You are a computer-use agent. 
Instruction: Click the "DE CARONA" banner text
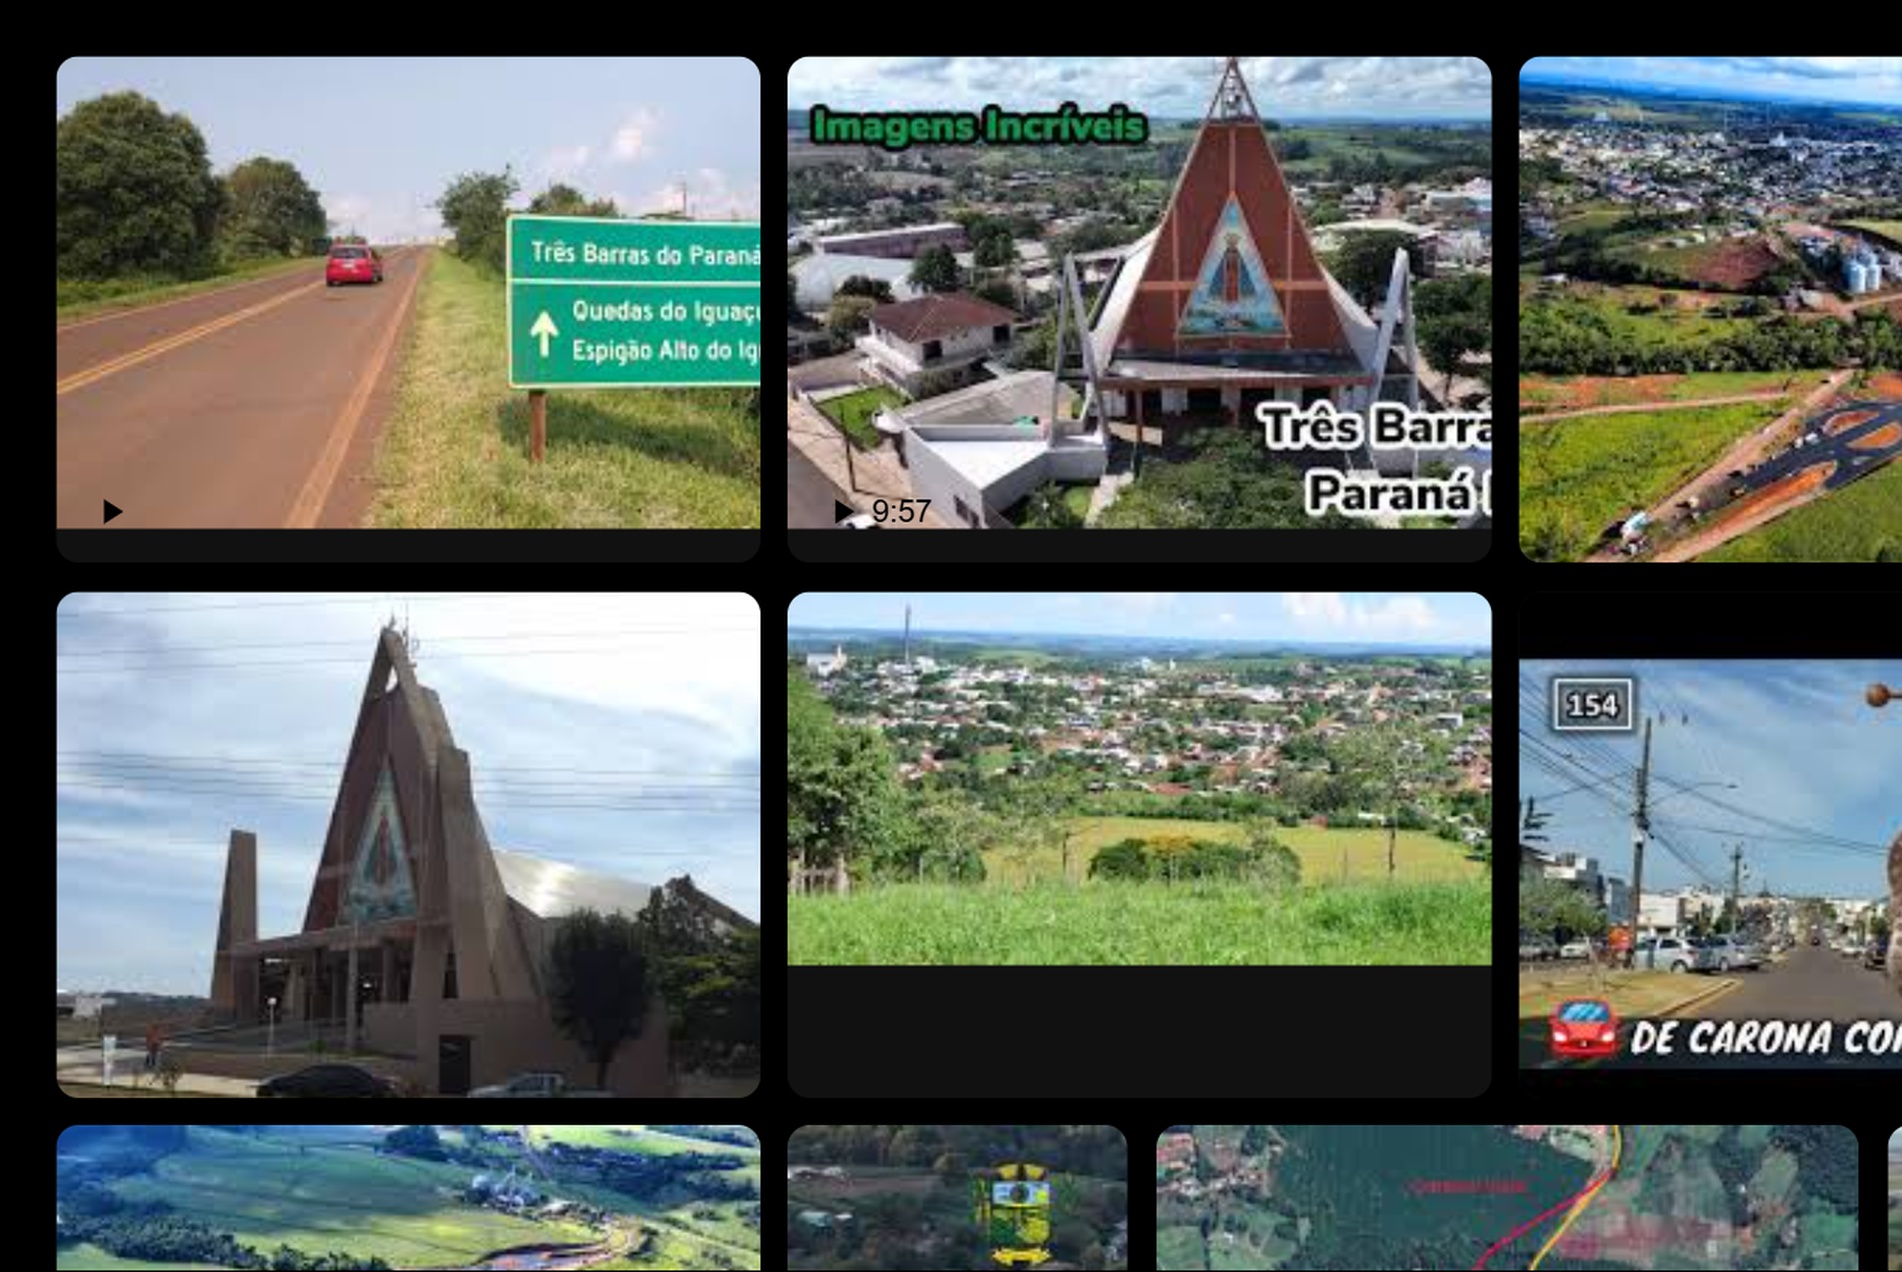pos(1765,1038)
